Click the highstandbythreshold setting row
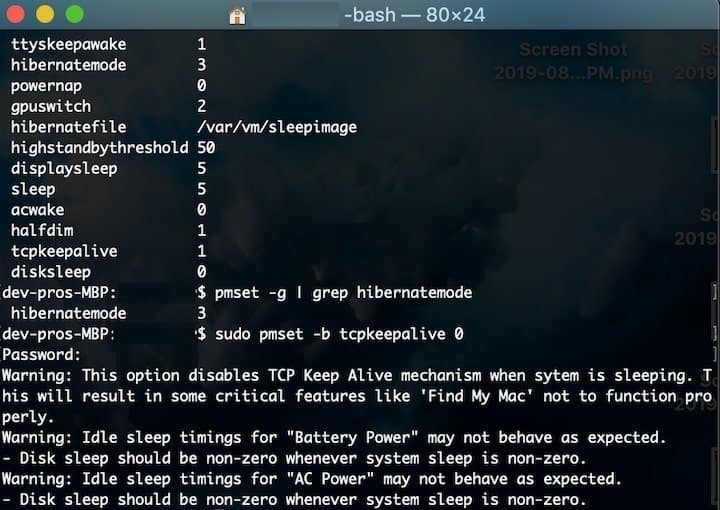 point(113,148)
